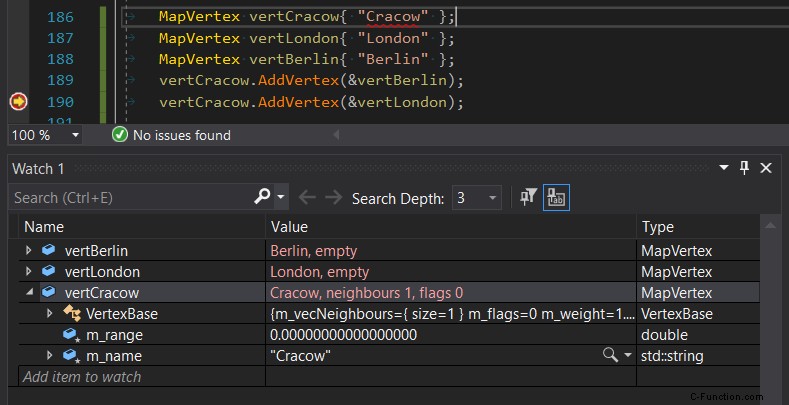Click the breakpoint arrow marker at line 190
Screen dimensions: 789x405
point(17,101)
